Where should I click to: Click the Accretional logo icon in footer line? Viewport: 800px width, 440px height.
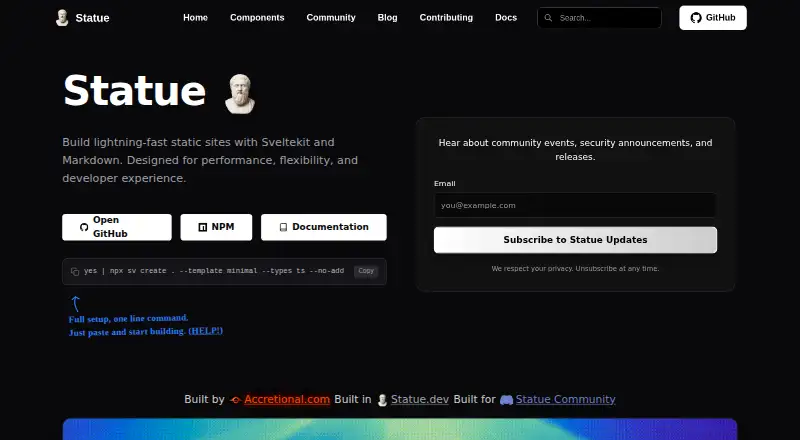pos(235,400)
